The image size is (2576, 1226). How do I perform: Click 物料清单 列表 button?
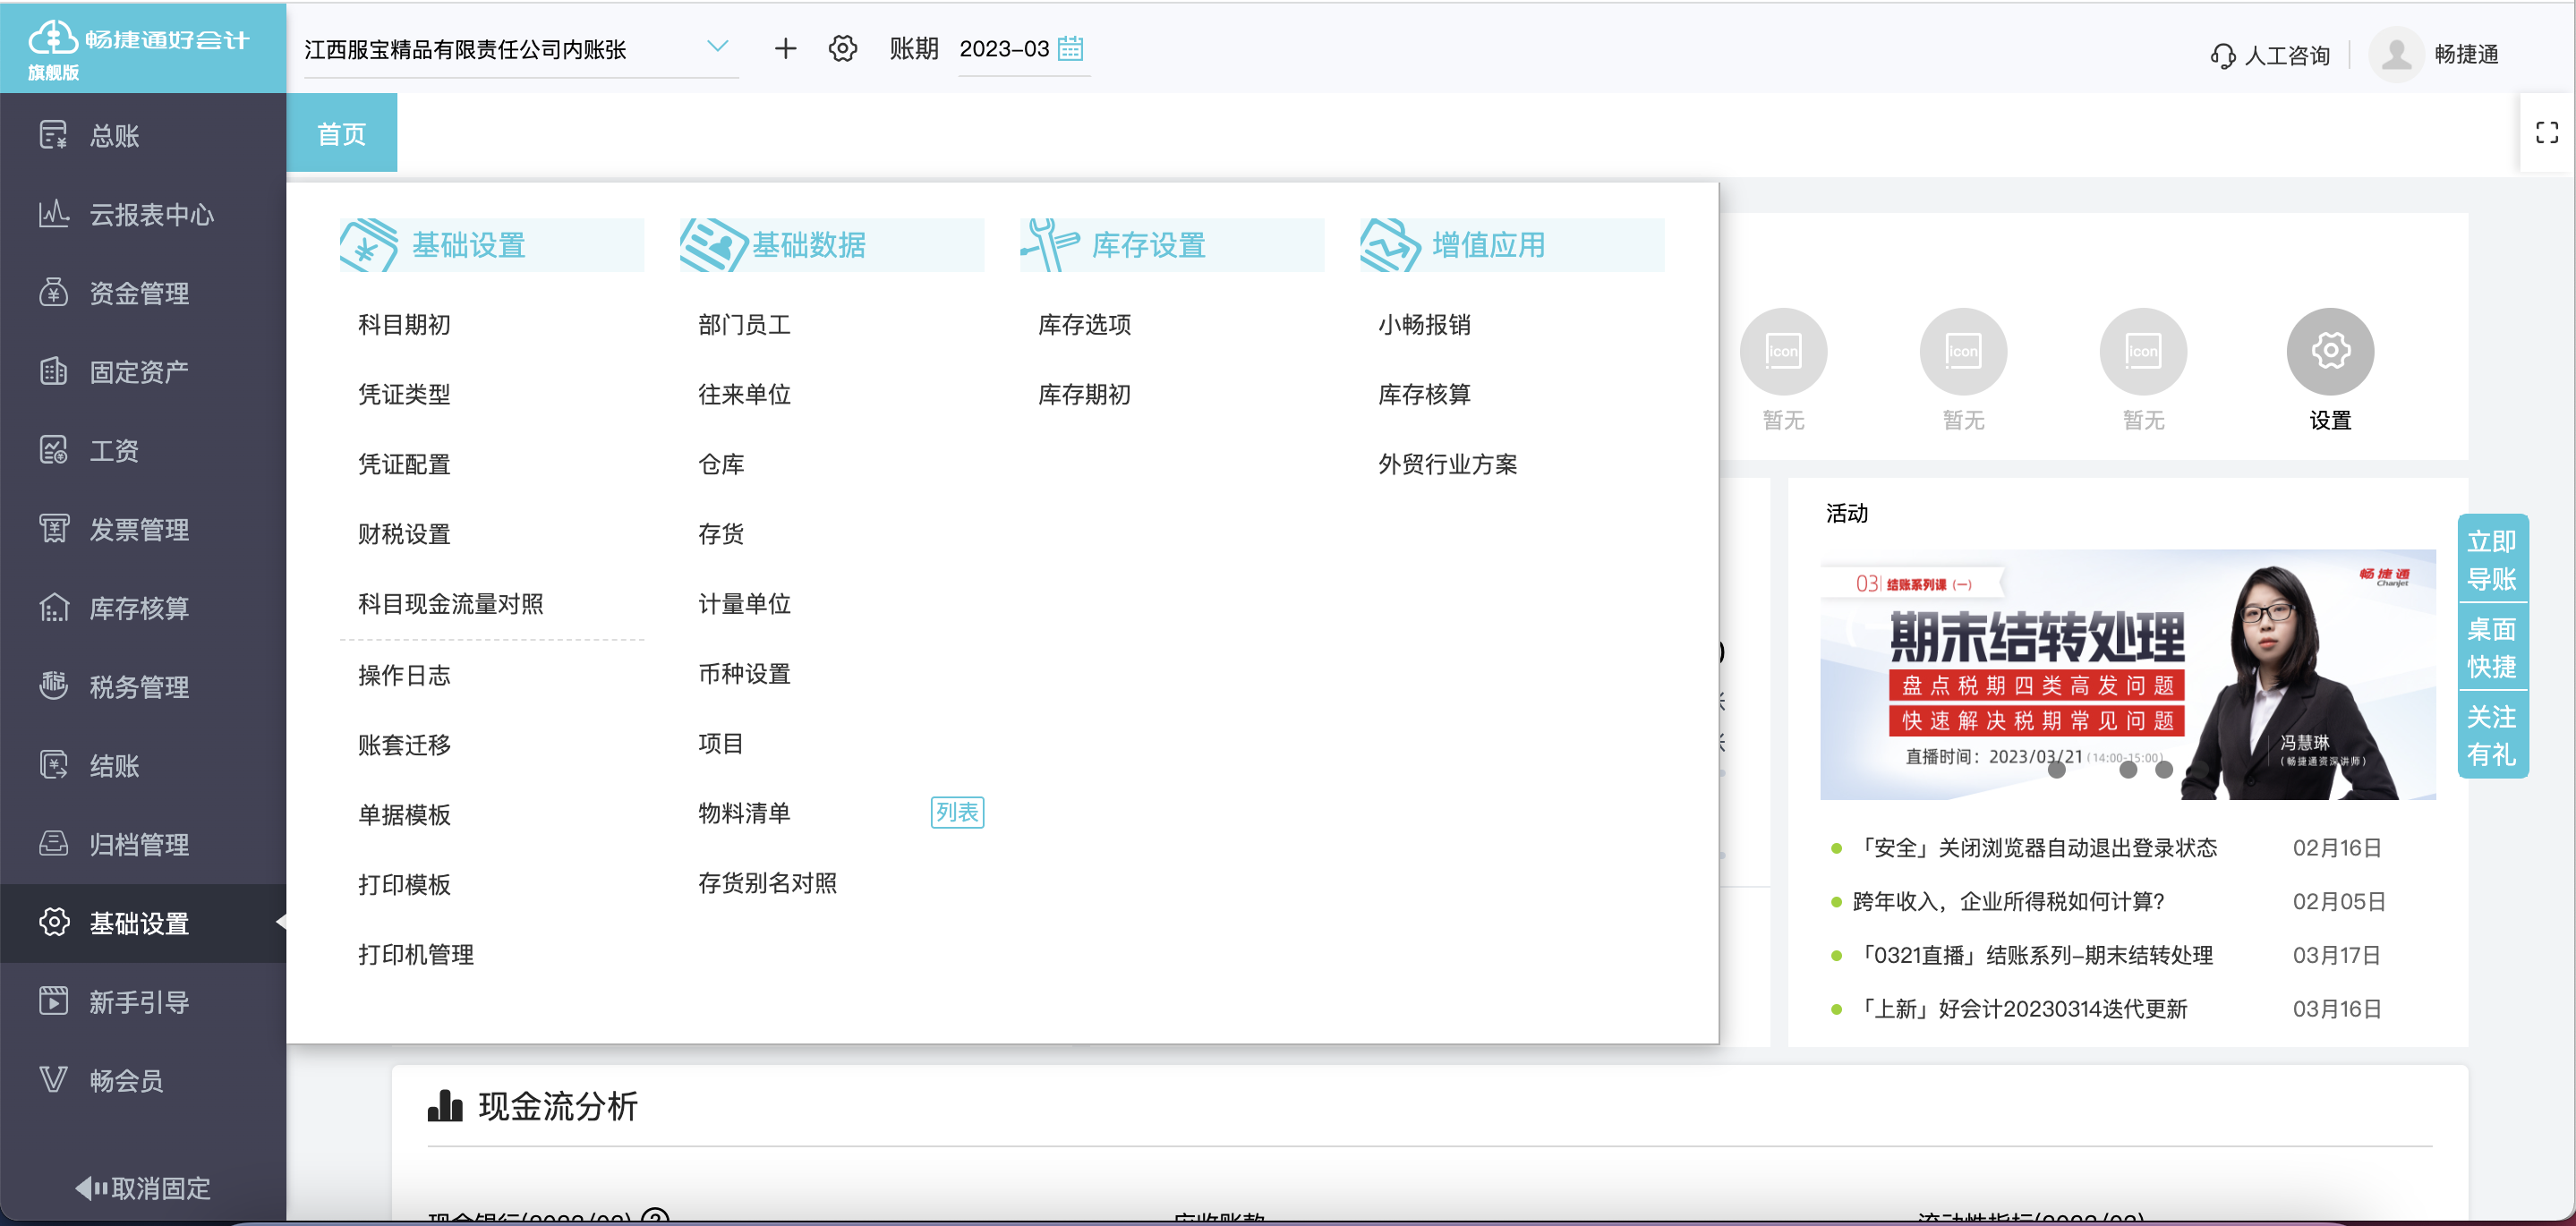pos(958,812)
